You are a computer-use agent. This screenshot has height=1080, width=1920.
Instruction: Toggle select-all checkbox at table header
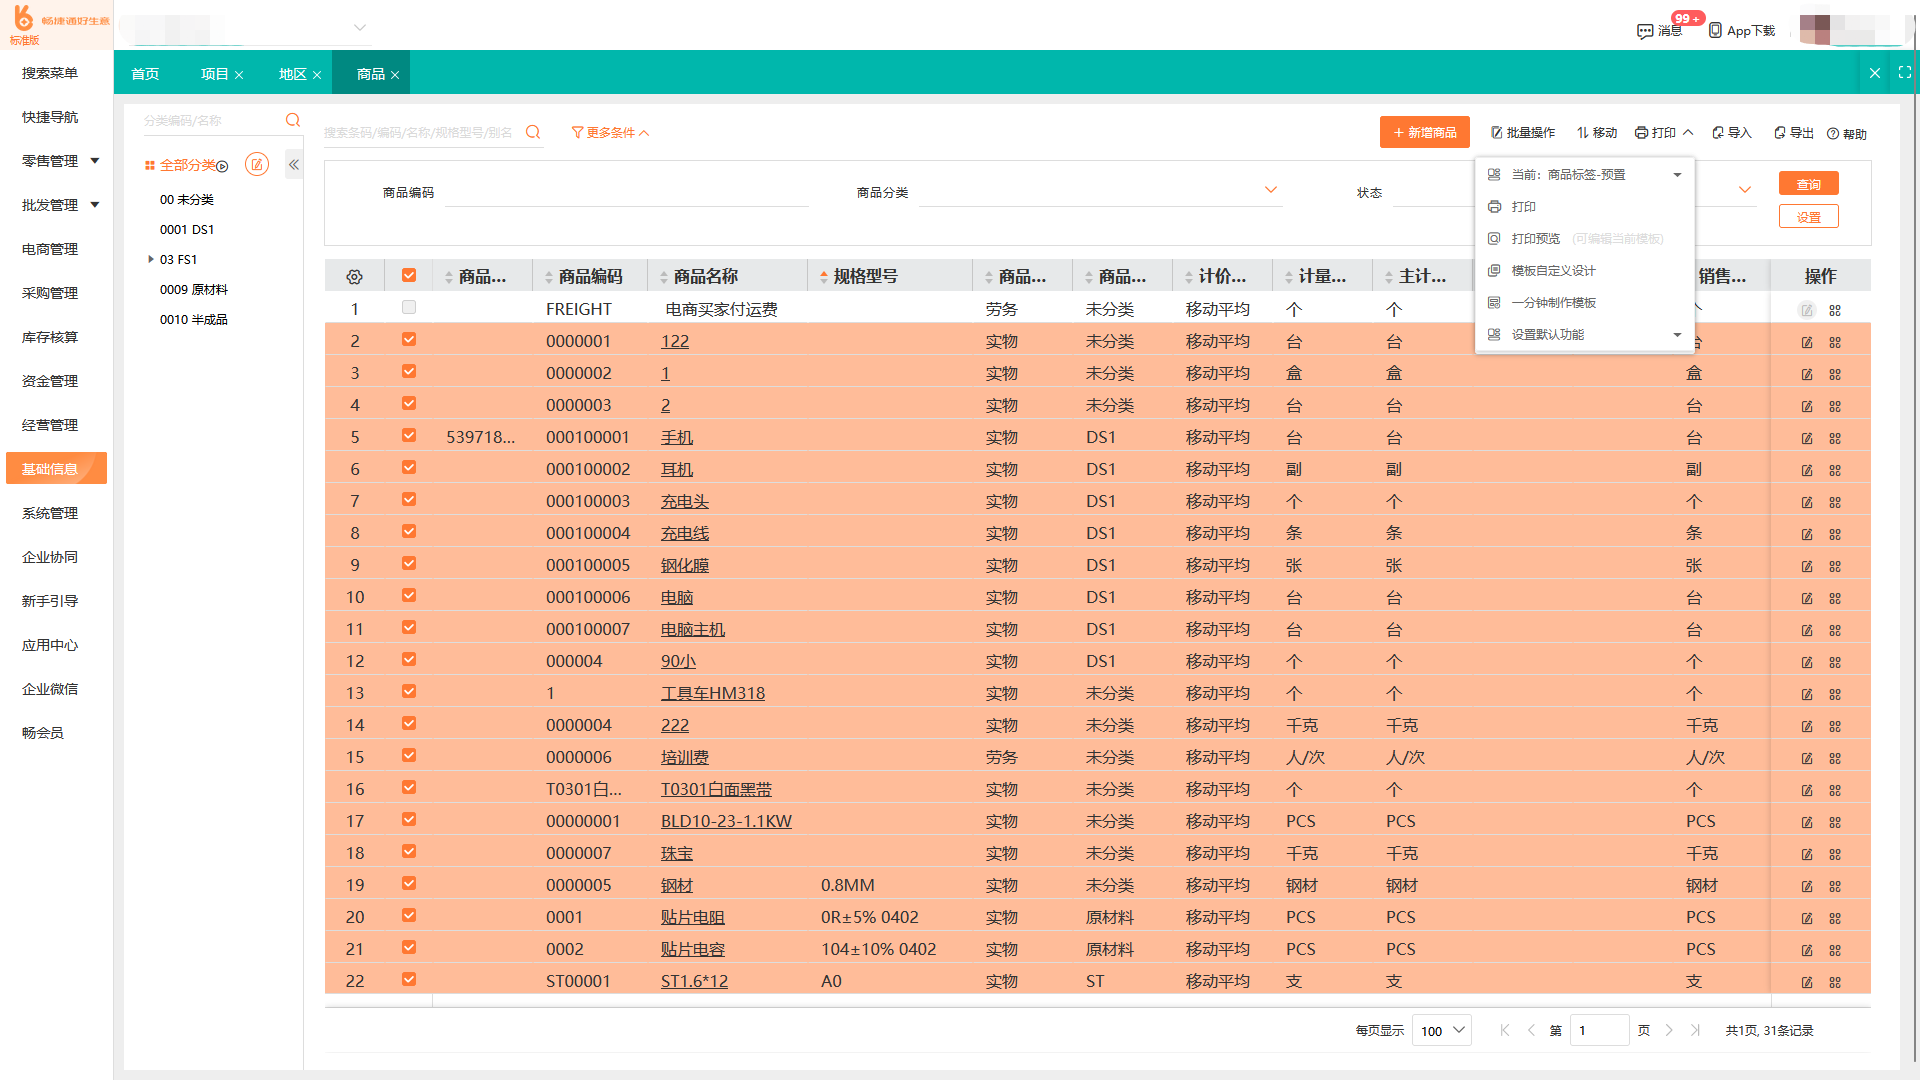(409, 274)
